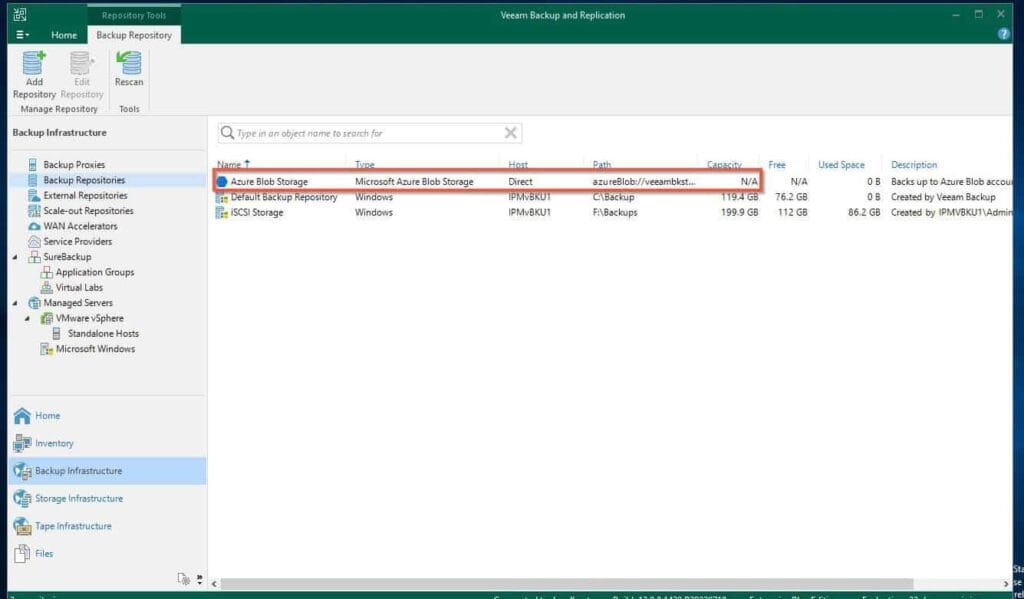Click the Virtual Labs icon
This screenshot has height=599, width=1024.
click(46, 287)
